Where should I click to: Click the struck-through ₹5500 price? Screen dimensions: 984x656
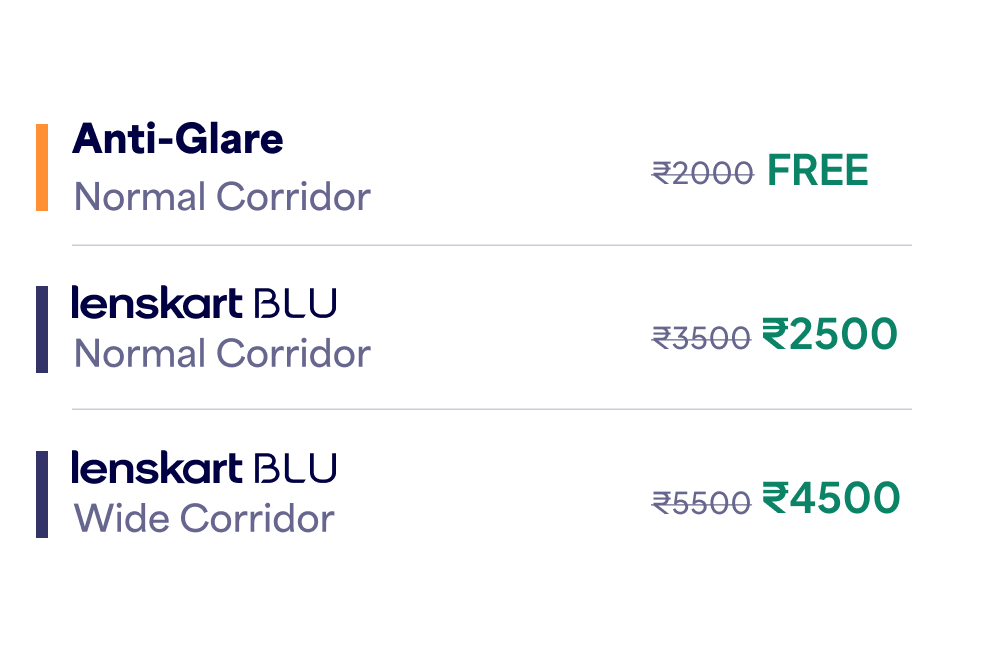701,502
